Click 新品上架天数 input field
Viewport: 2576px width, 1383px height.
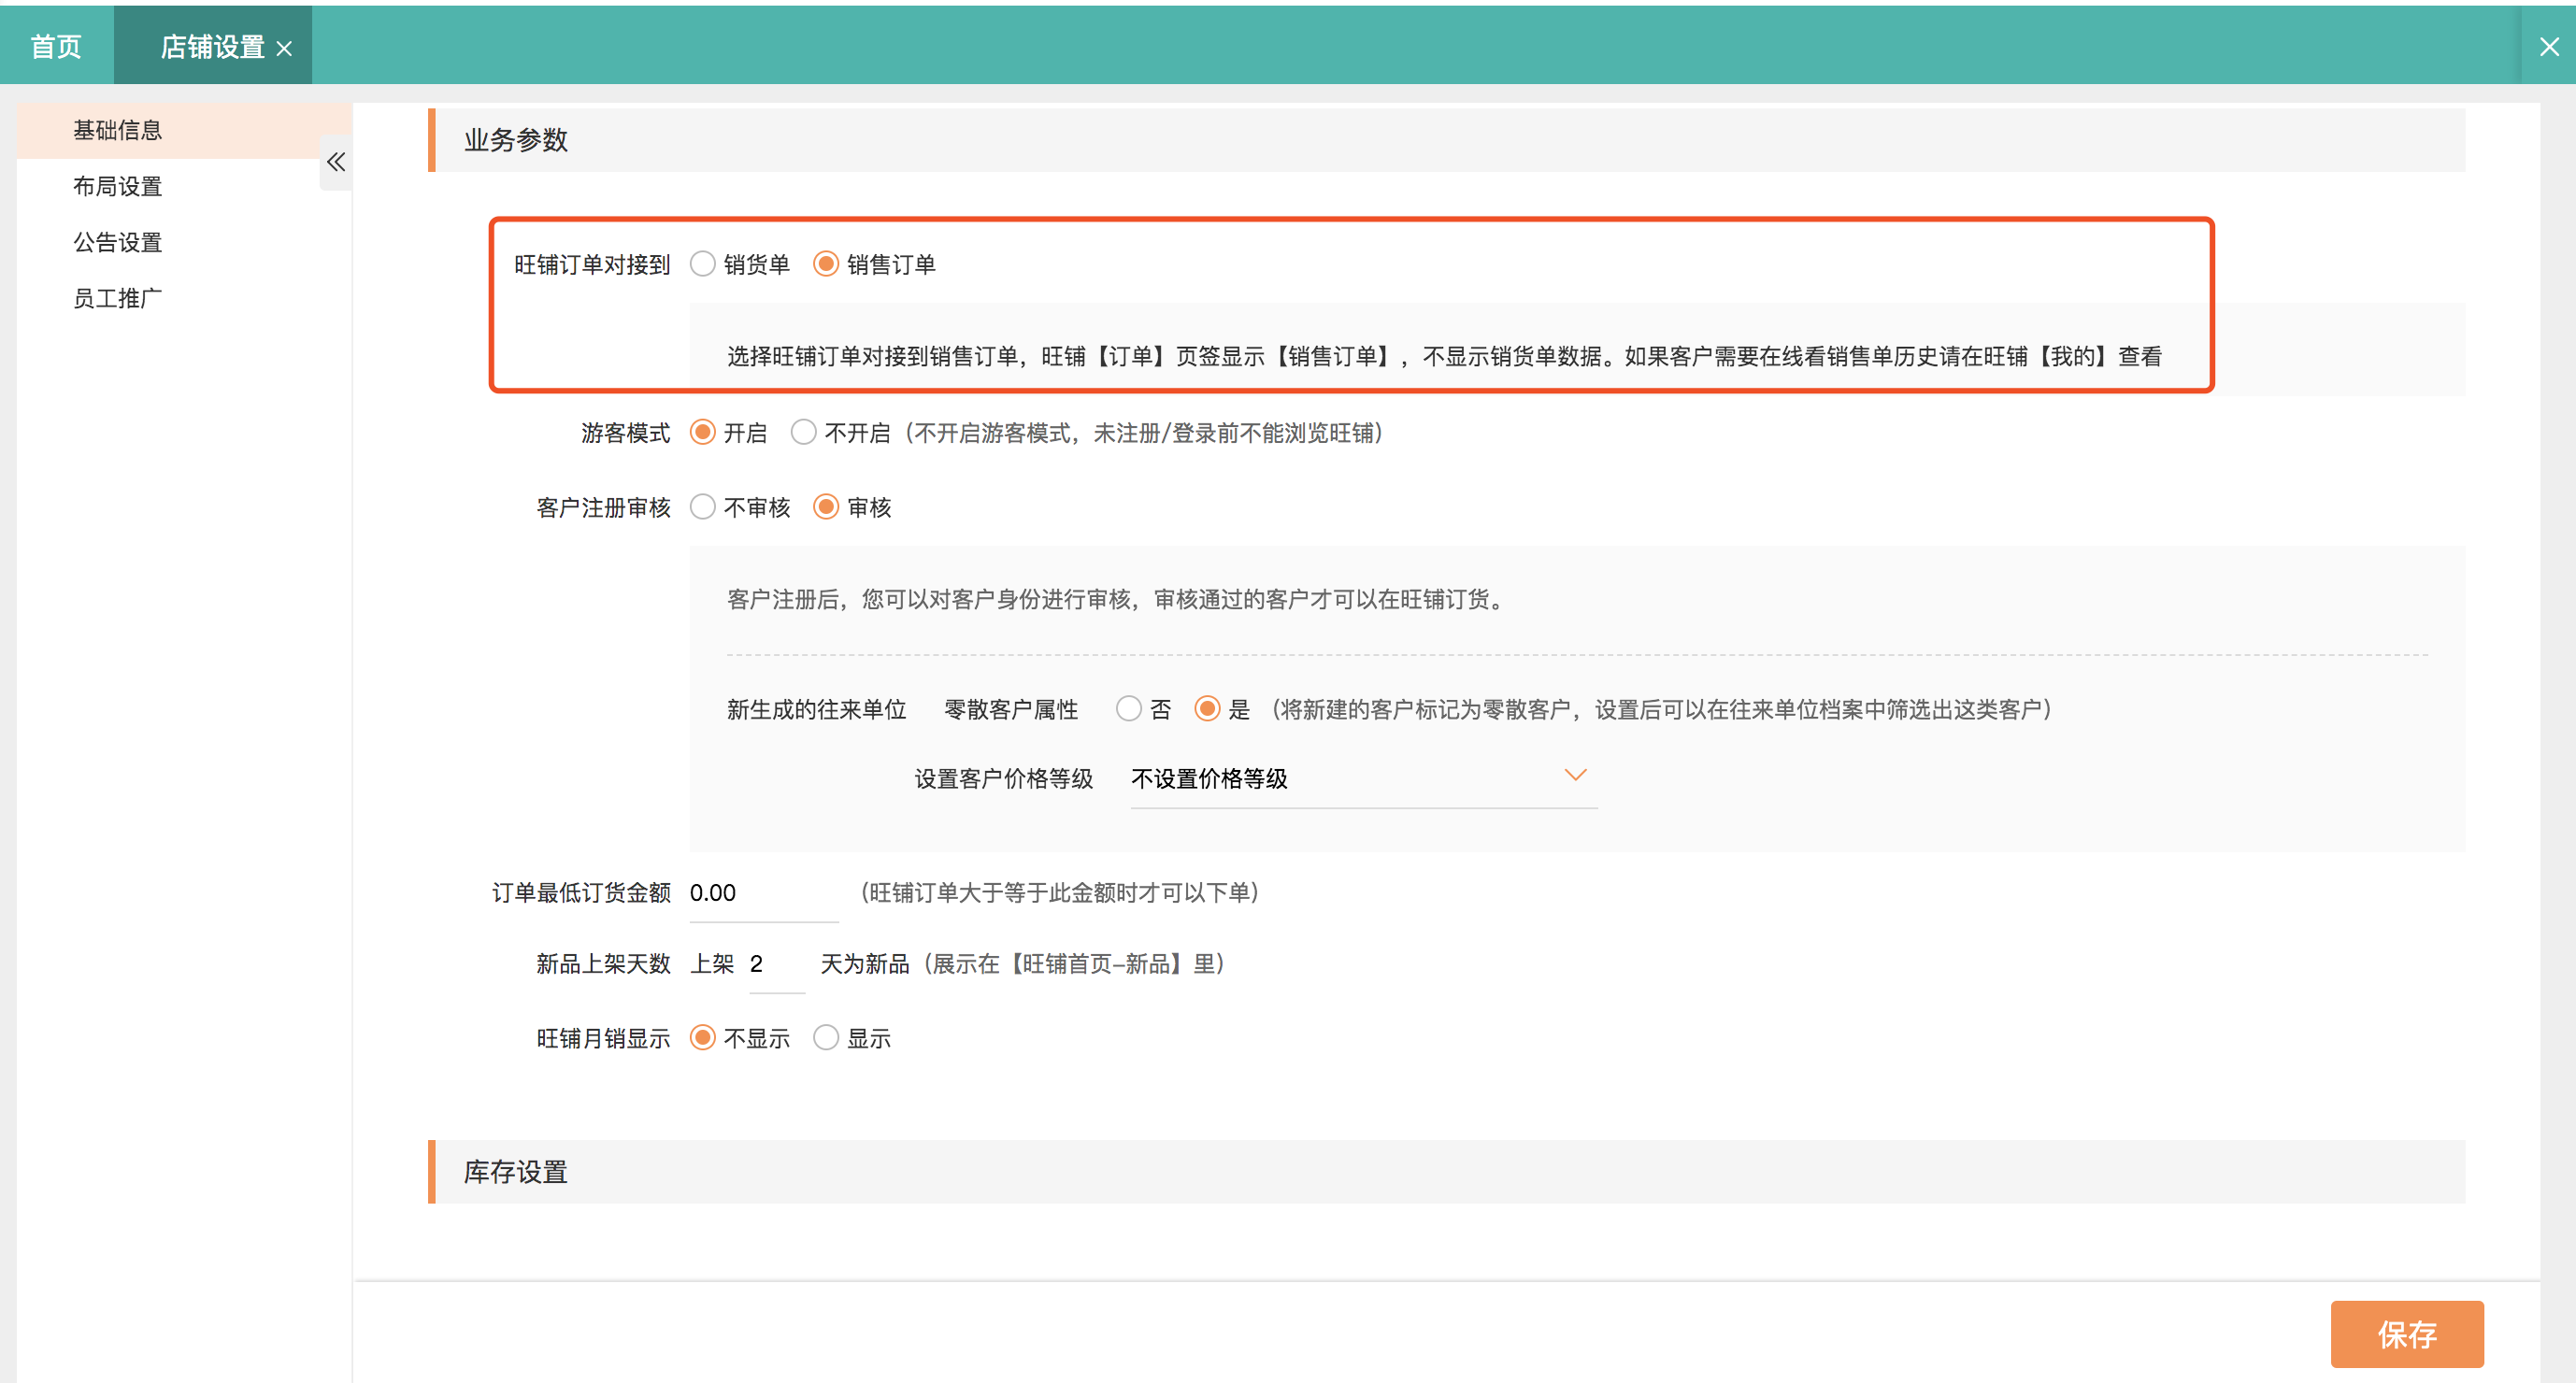pyautogui.click(x=766, y=965)
